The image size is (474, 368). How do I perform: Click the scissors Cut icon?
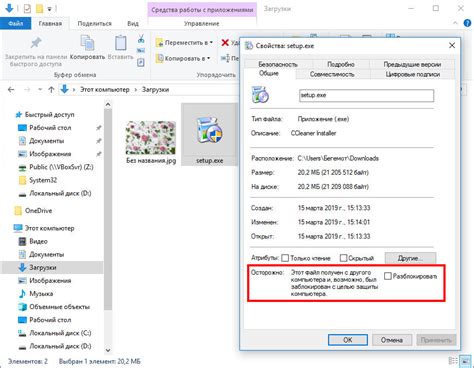coord(141,39)
